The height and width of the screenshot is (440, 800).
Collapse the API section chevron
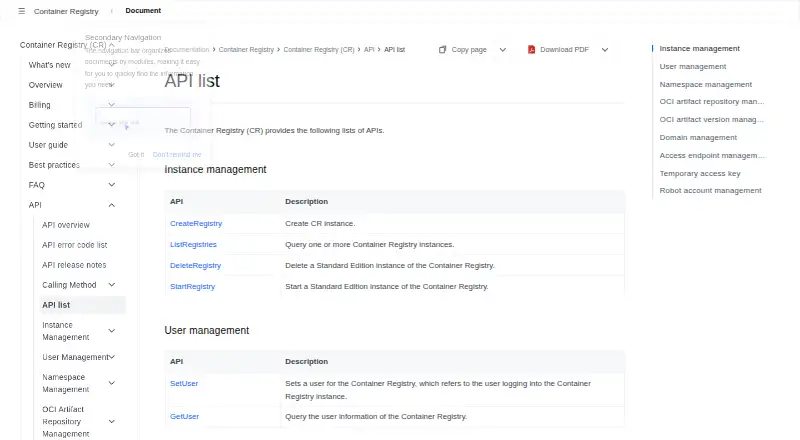[x=111, y=205]
